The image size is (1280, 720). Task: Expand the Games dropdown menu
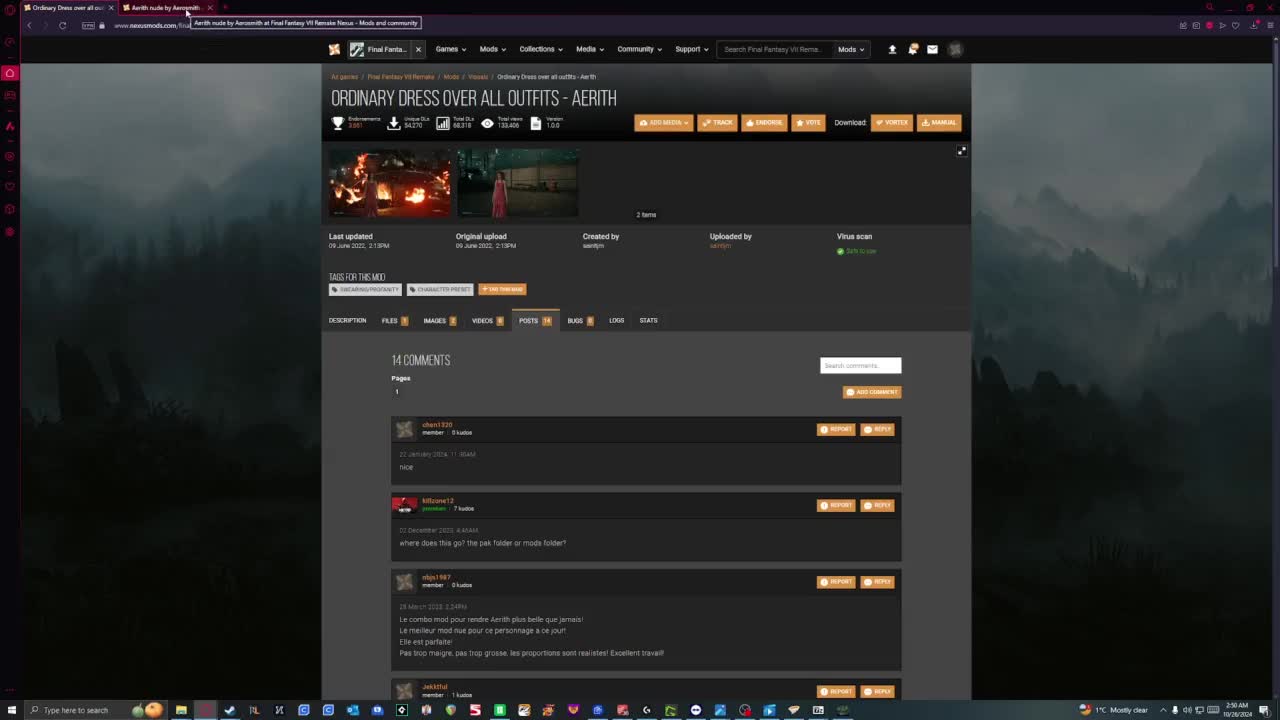(450, 49)
